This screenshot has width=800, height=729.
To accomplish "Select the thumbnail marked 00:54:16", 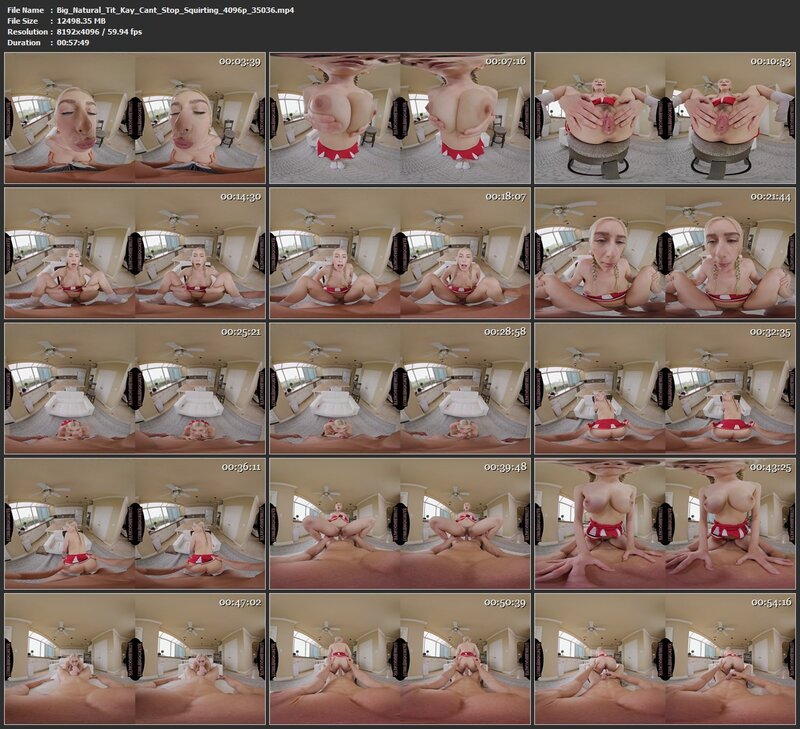I will [665, 658].
